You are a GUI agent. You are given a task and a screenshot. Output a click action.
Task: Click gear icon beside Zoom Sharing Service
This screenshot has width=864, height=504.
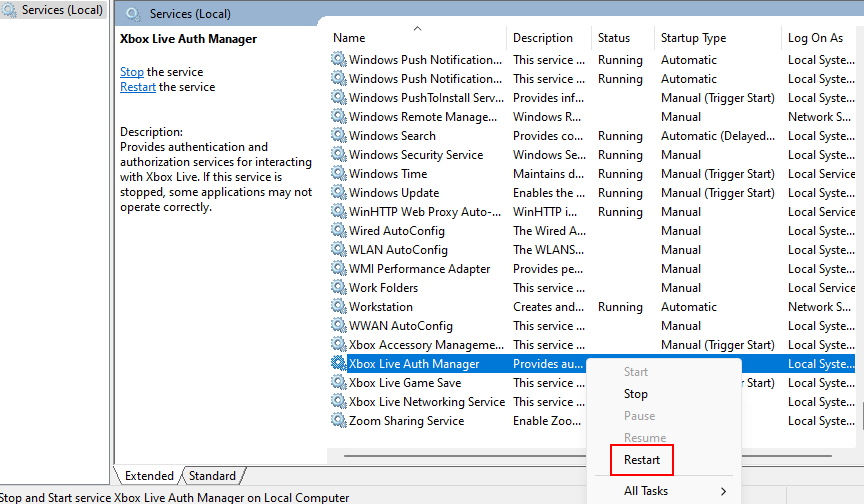click(x=338, y=420)
